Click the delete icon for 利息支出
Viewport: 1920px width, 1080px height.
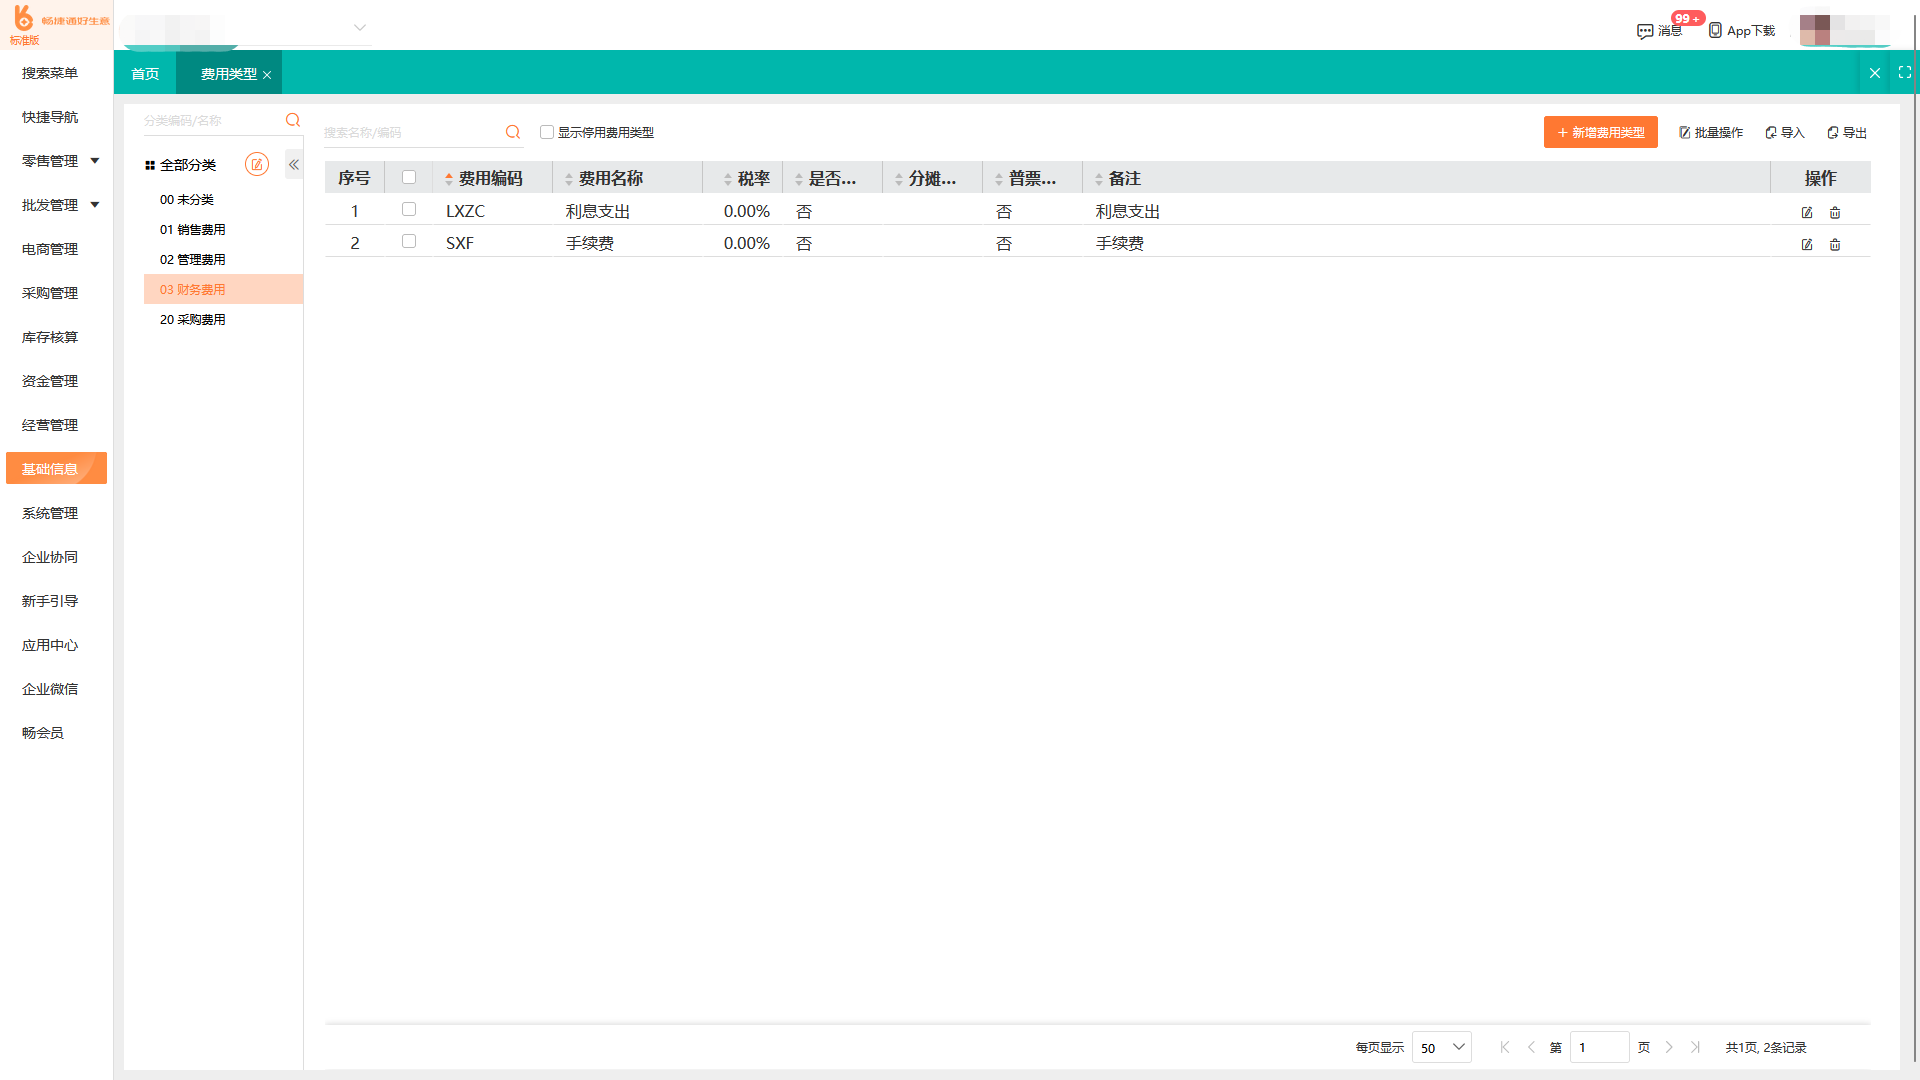1836,212
